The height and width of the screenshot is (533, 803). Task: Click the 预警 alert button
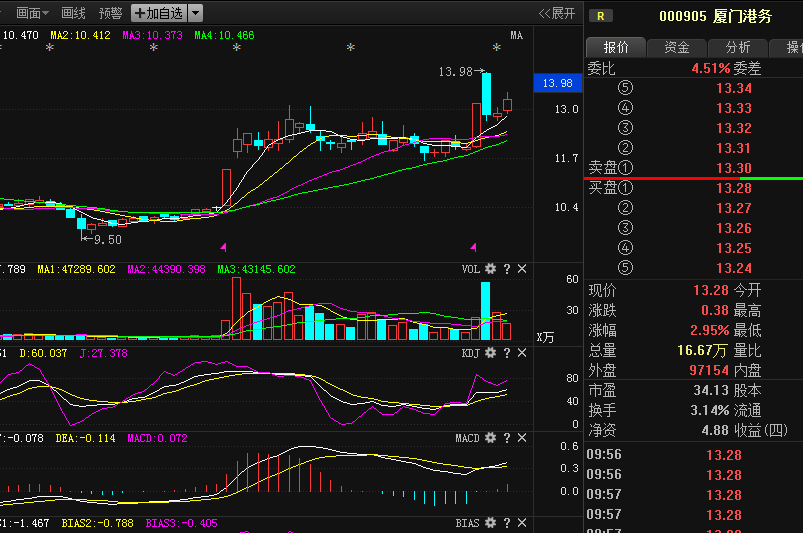click(110, 13)
